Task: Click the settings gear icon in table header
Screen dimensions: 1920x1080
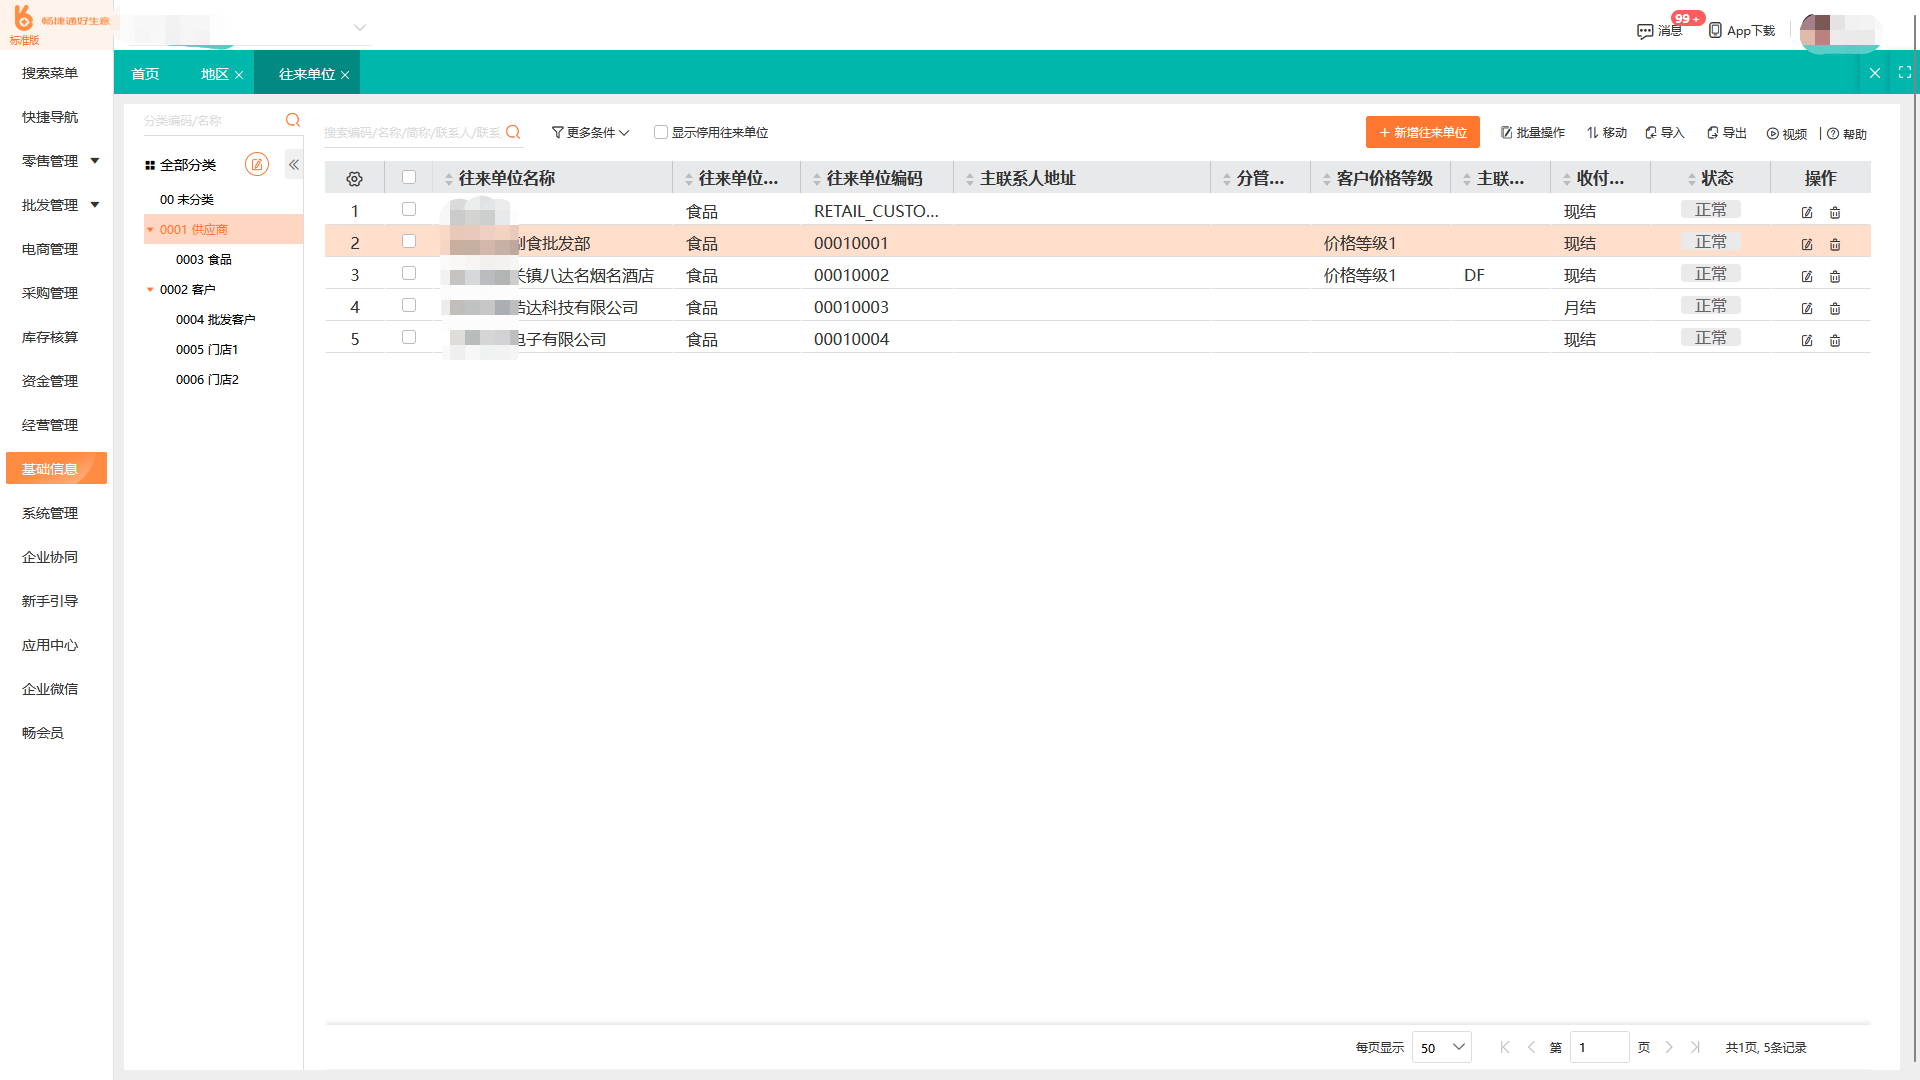Action: click(353, 178)
